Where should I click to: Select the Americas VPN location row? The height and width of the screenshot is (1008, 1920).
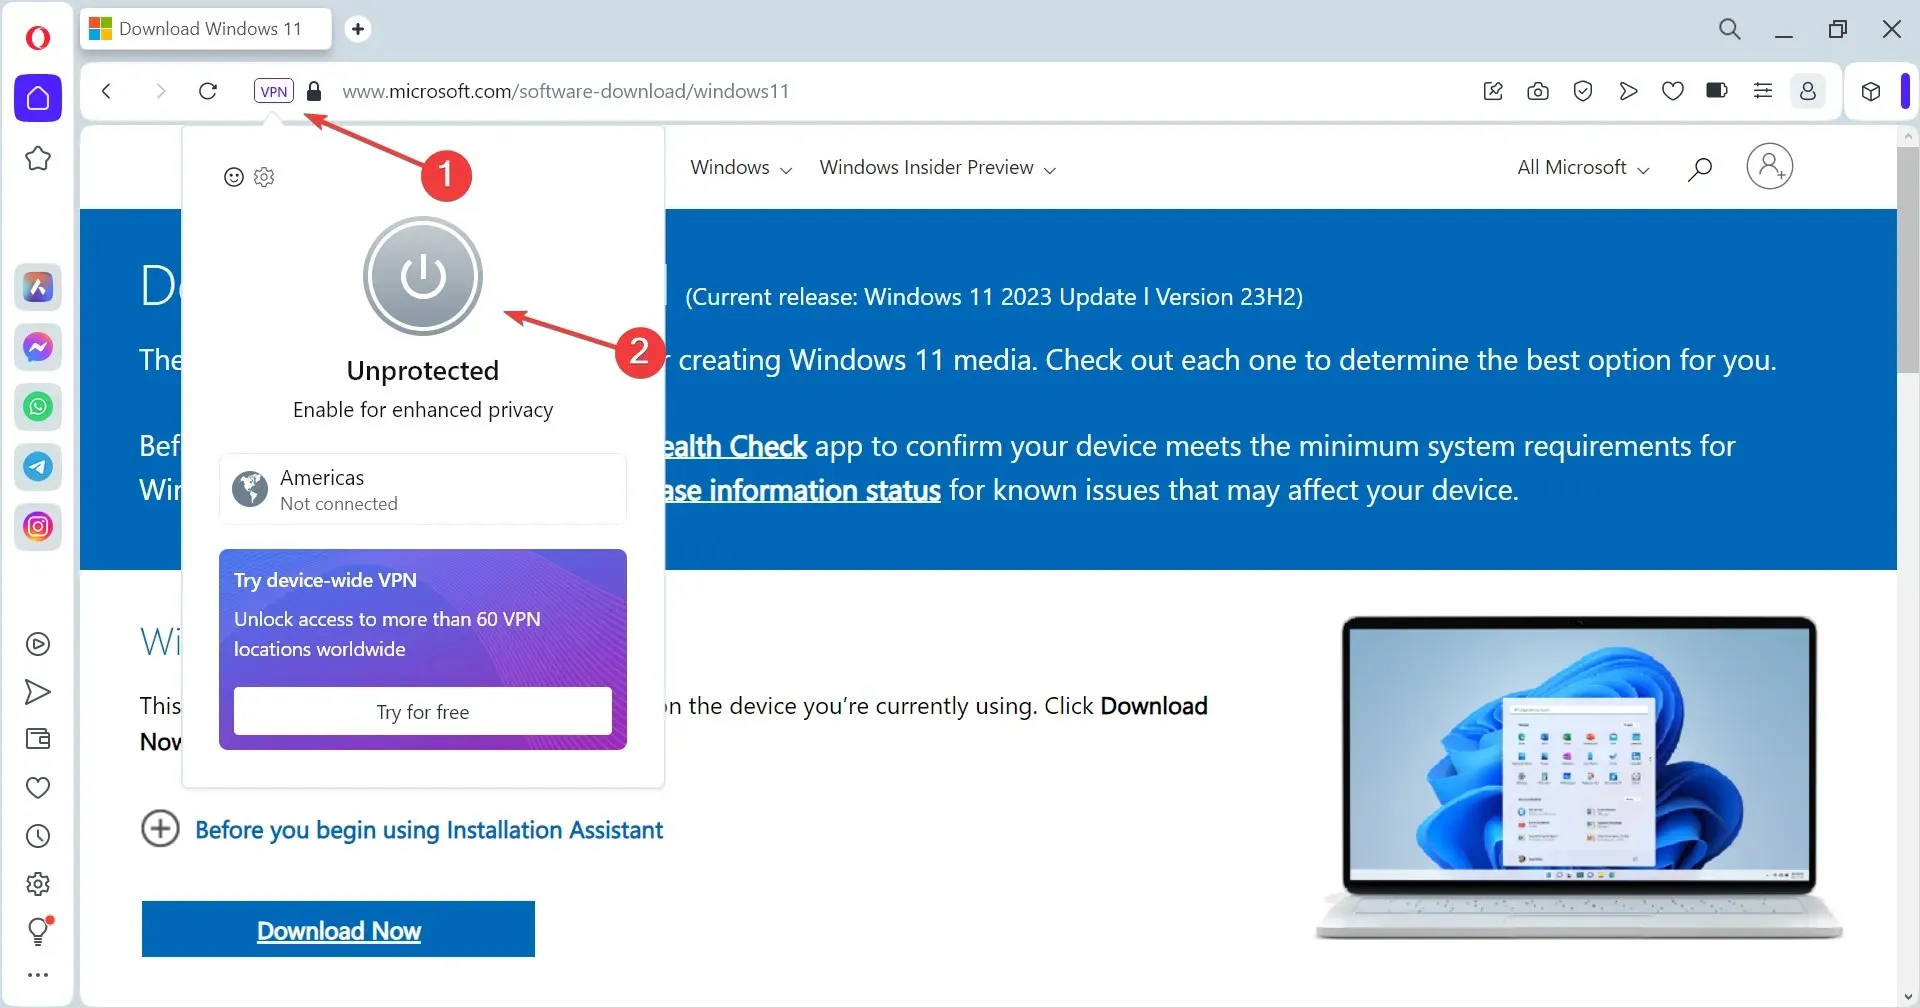(x=423, y=489)
